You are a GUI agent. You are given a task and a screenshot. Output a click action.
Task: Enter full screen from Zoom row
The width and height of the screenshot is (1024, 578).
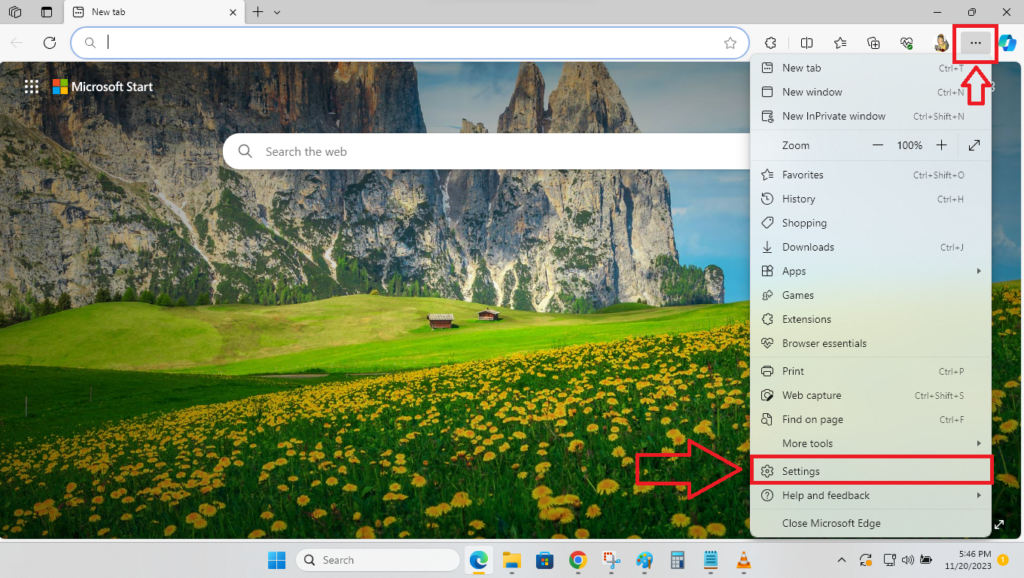974,145
